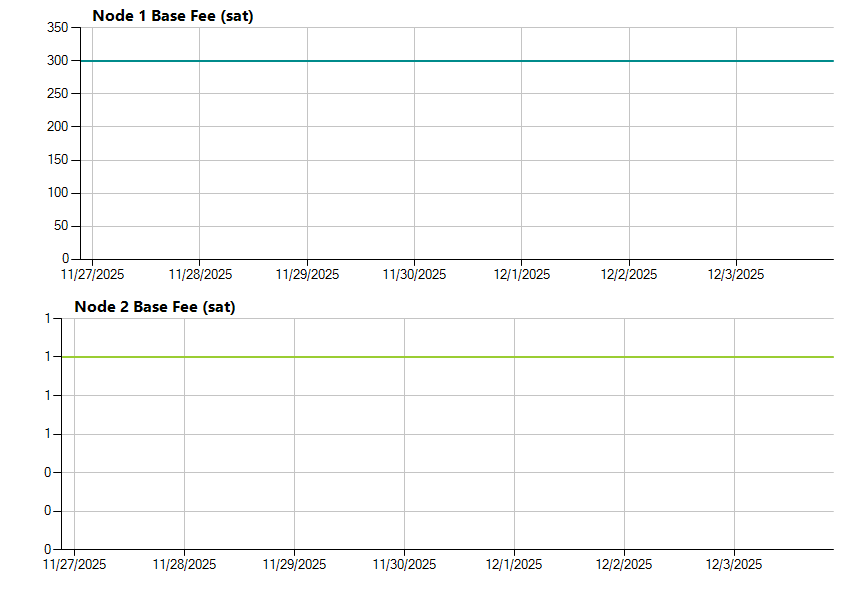This screenshot has height=600, width=860.
Task: Click 11/27/2025 date on Node 2 chart
Action: tap(75, 564)
